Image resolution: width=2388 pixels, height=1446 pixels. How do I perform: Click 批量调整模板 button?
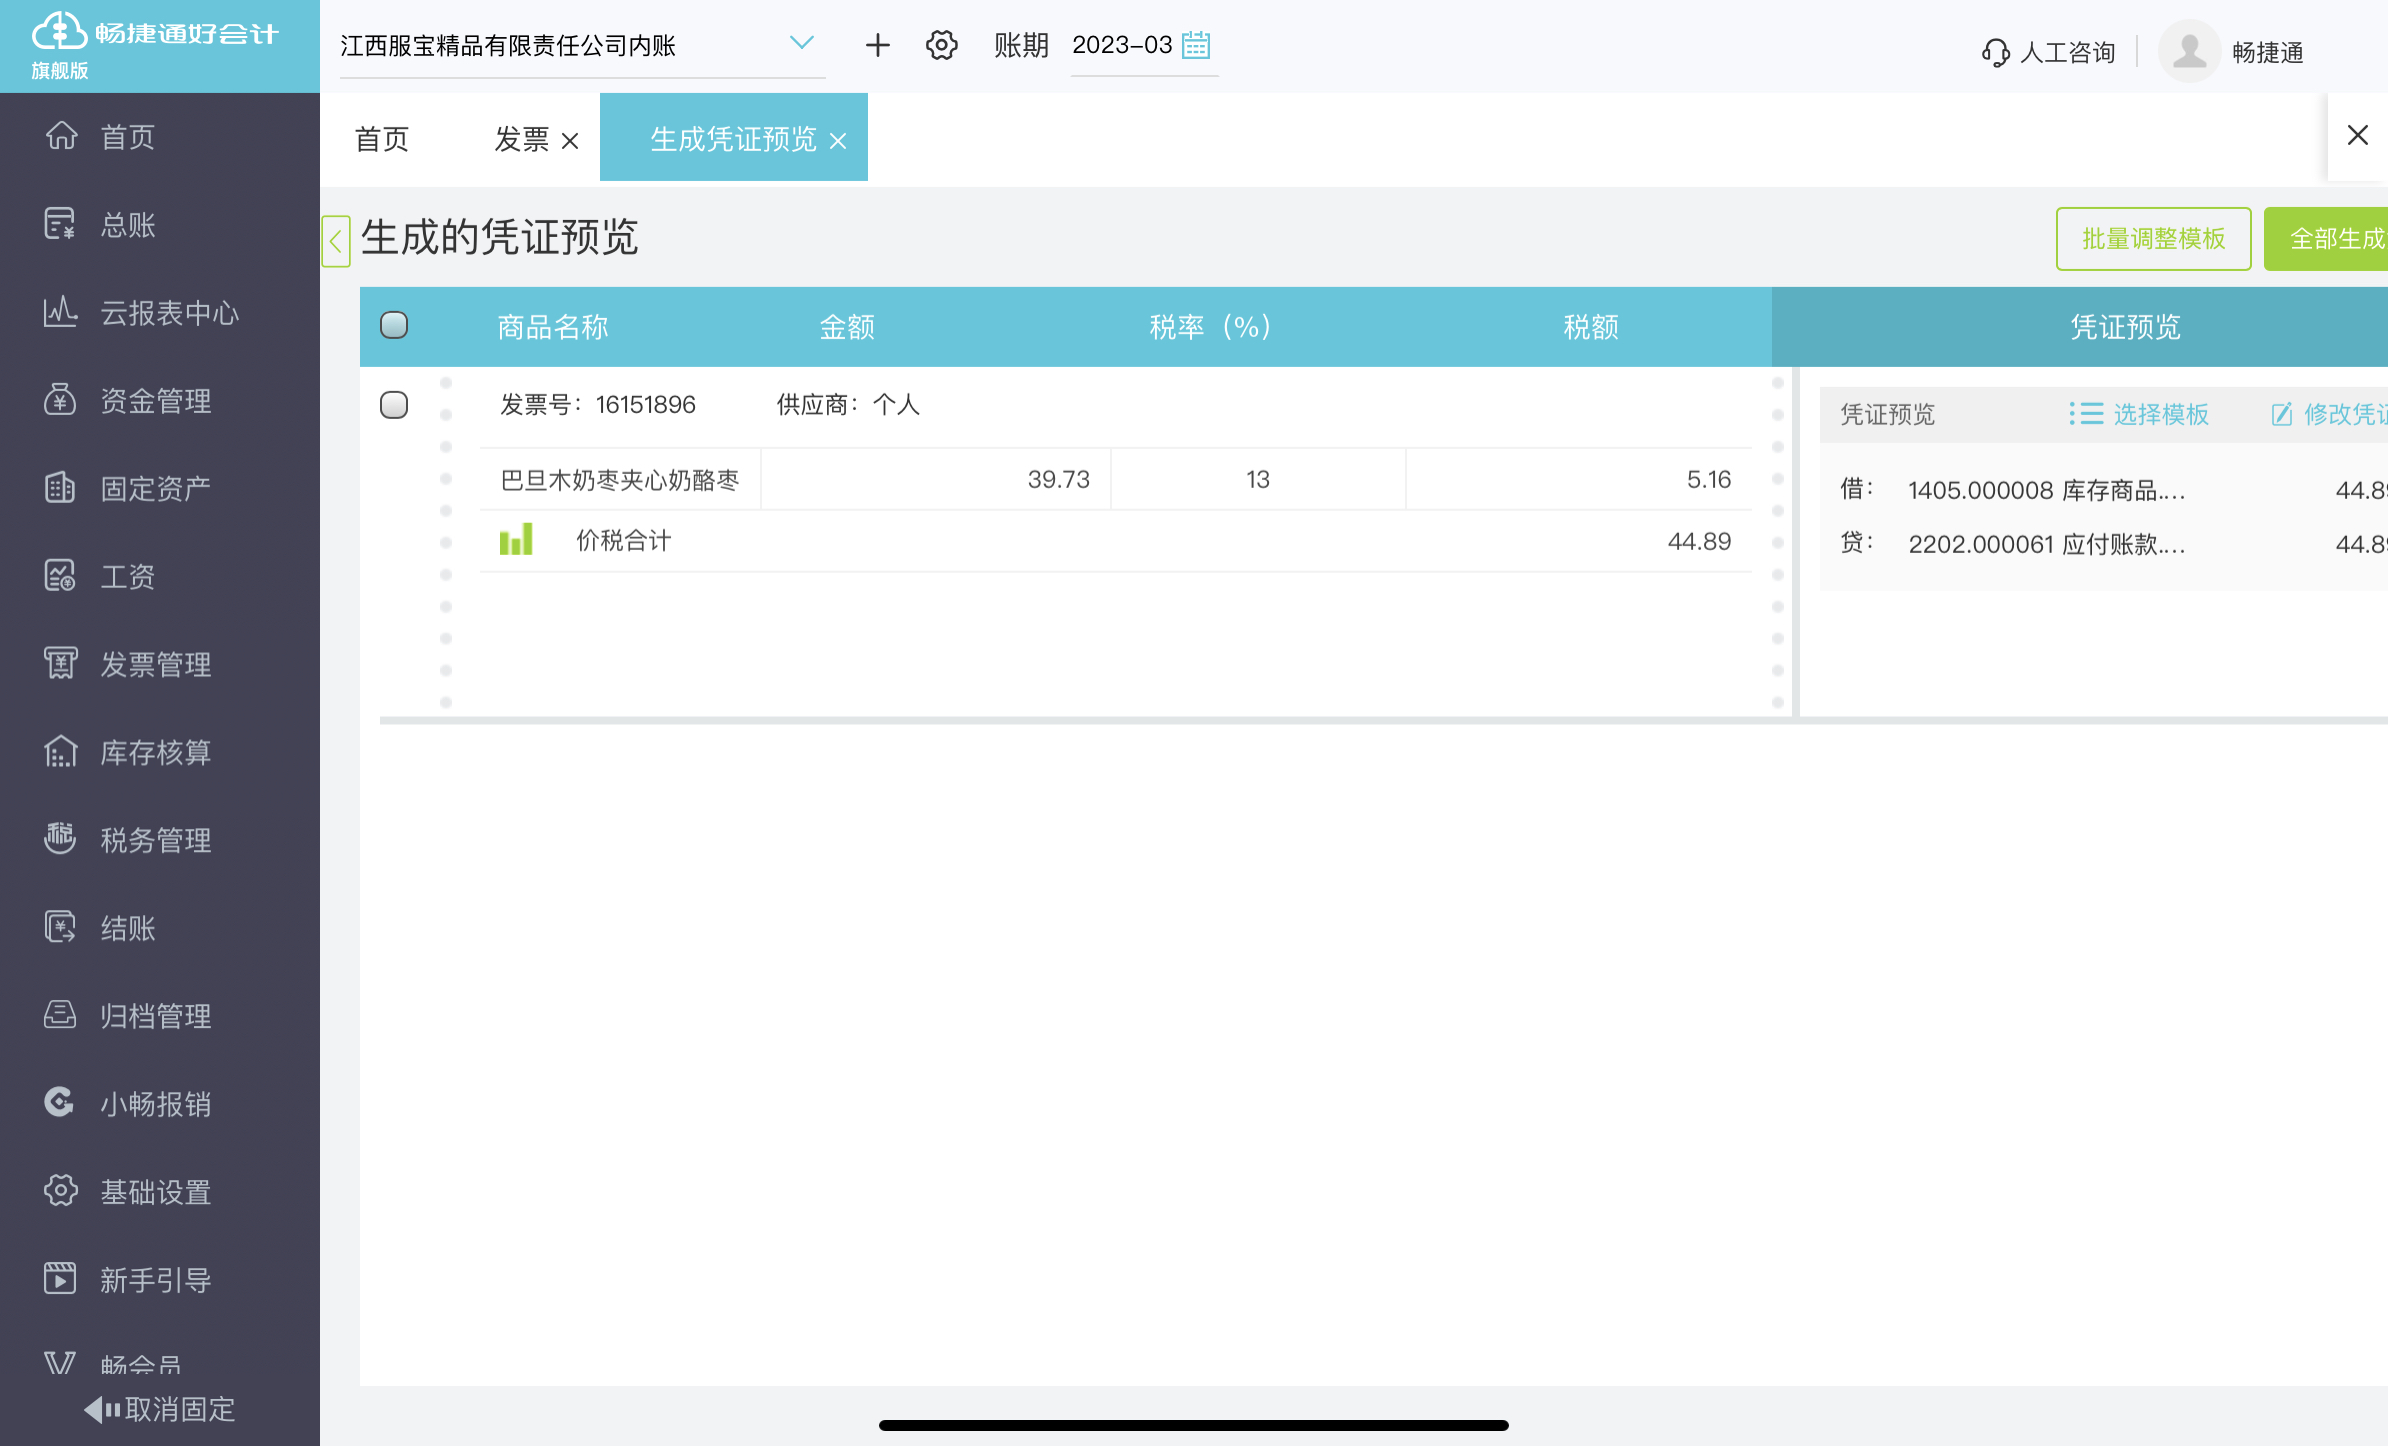click(x=2151, y=239)
